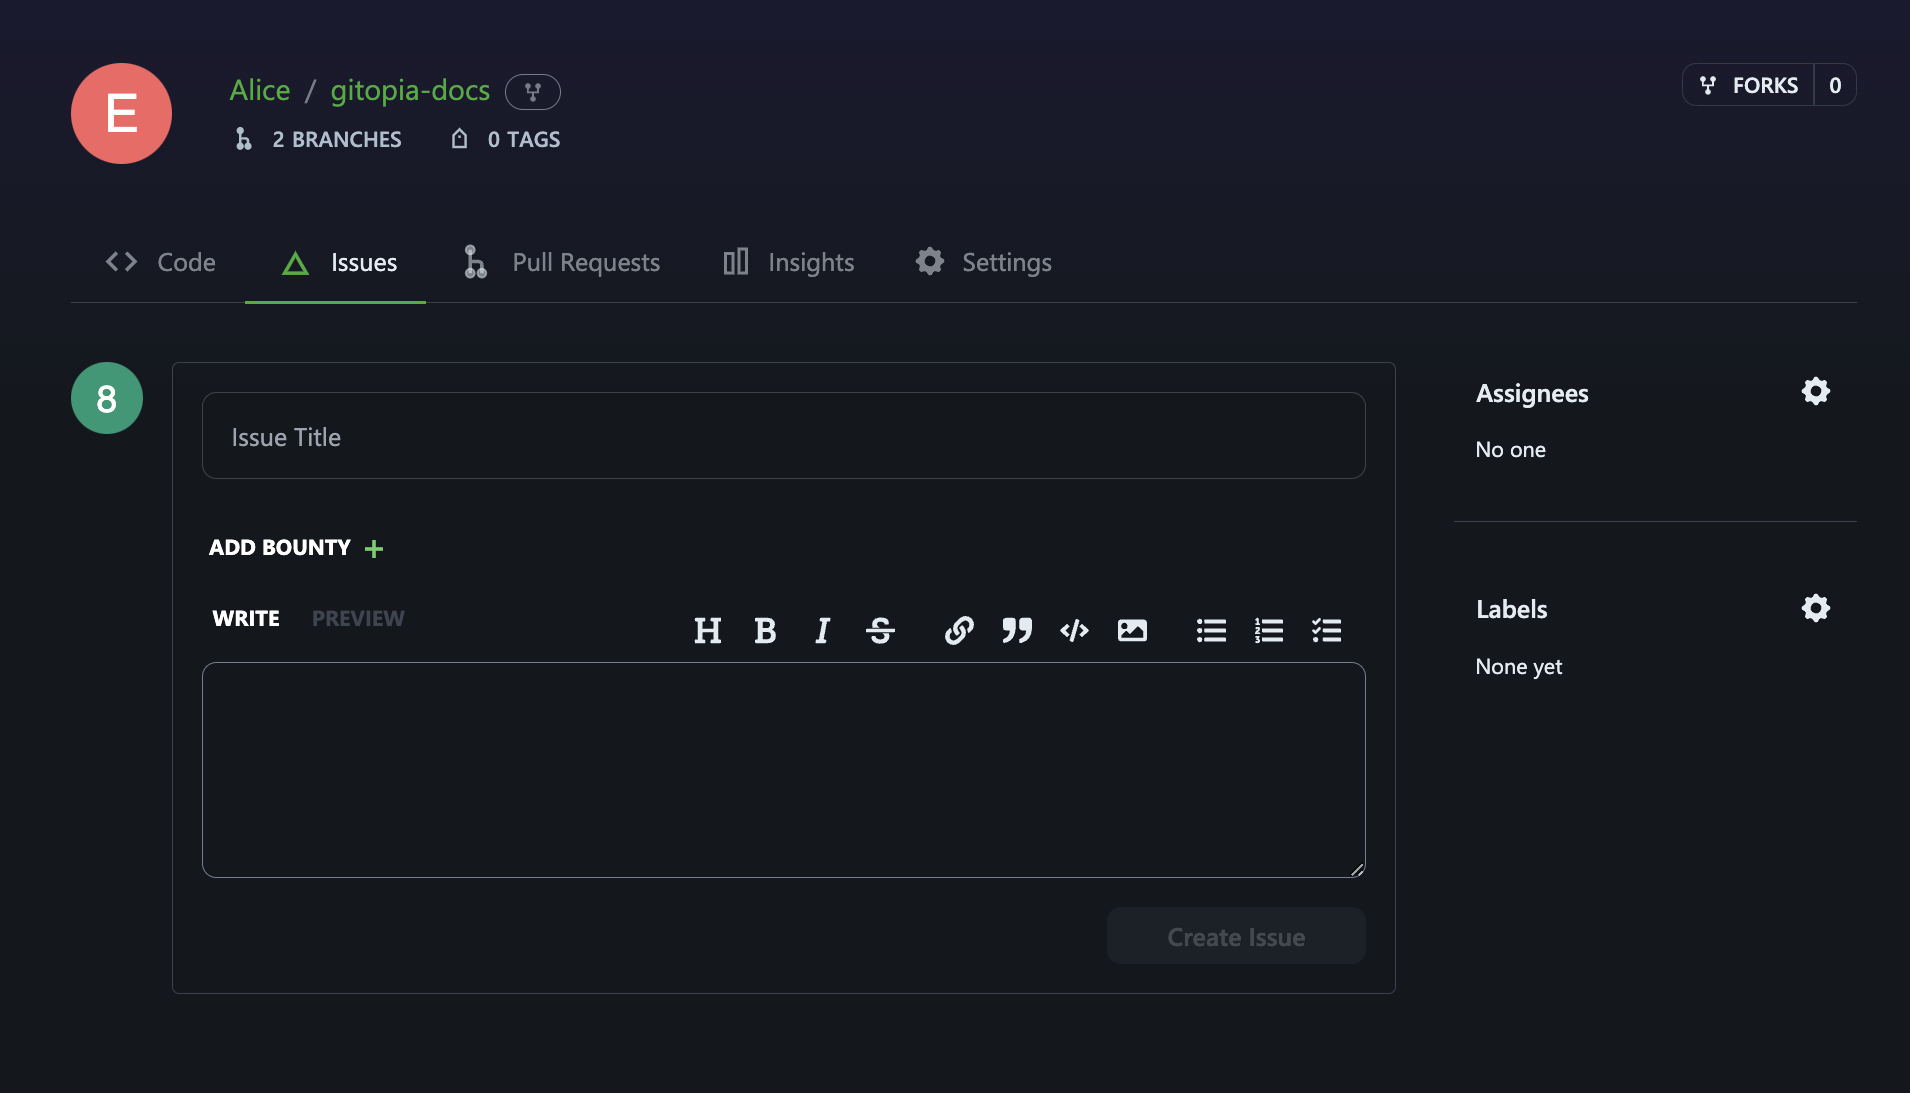
Task: Insert heading with the H icon
Action: click(707, 630)
